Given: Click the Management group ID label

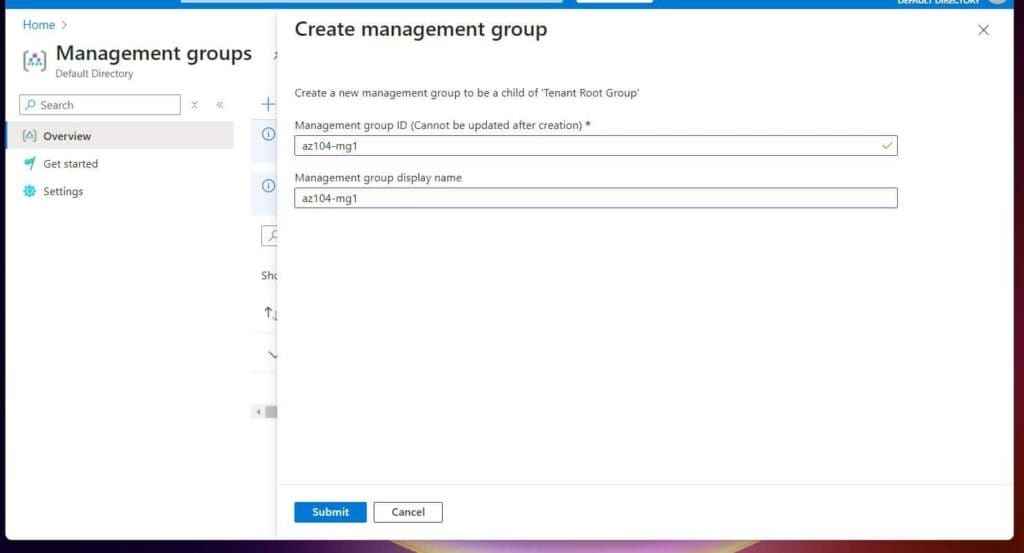Looking at the screenshot, I should [x=442, y=125].
